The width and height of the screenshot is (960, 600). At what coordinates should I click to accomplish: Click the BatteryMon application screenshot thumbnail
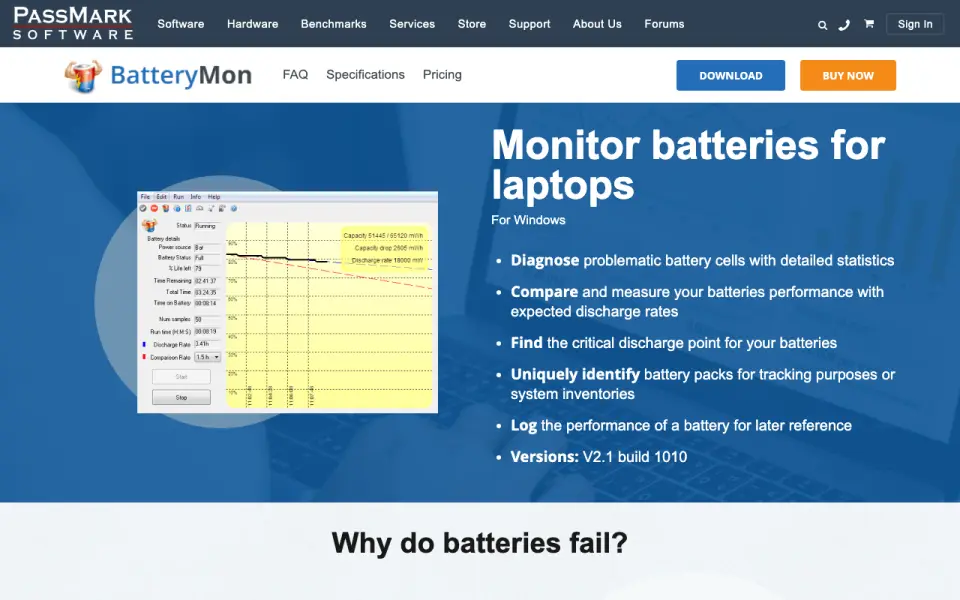pos(287,302)
